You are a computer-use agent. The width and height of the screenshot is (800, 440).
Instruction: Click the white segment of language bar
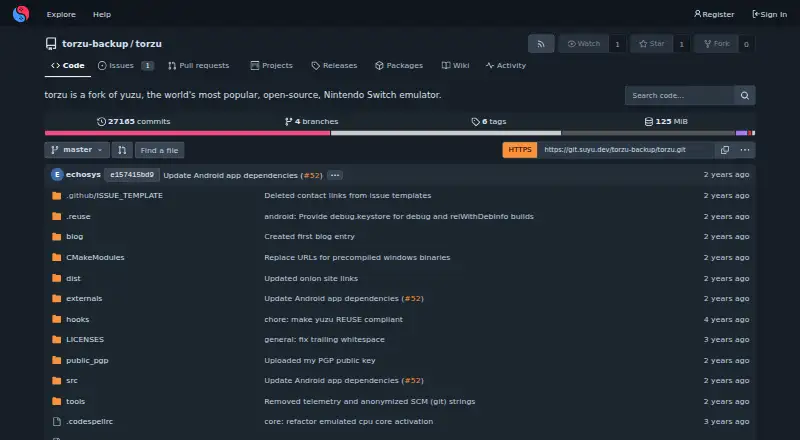446,133
